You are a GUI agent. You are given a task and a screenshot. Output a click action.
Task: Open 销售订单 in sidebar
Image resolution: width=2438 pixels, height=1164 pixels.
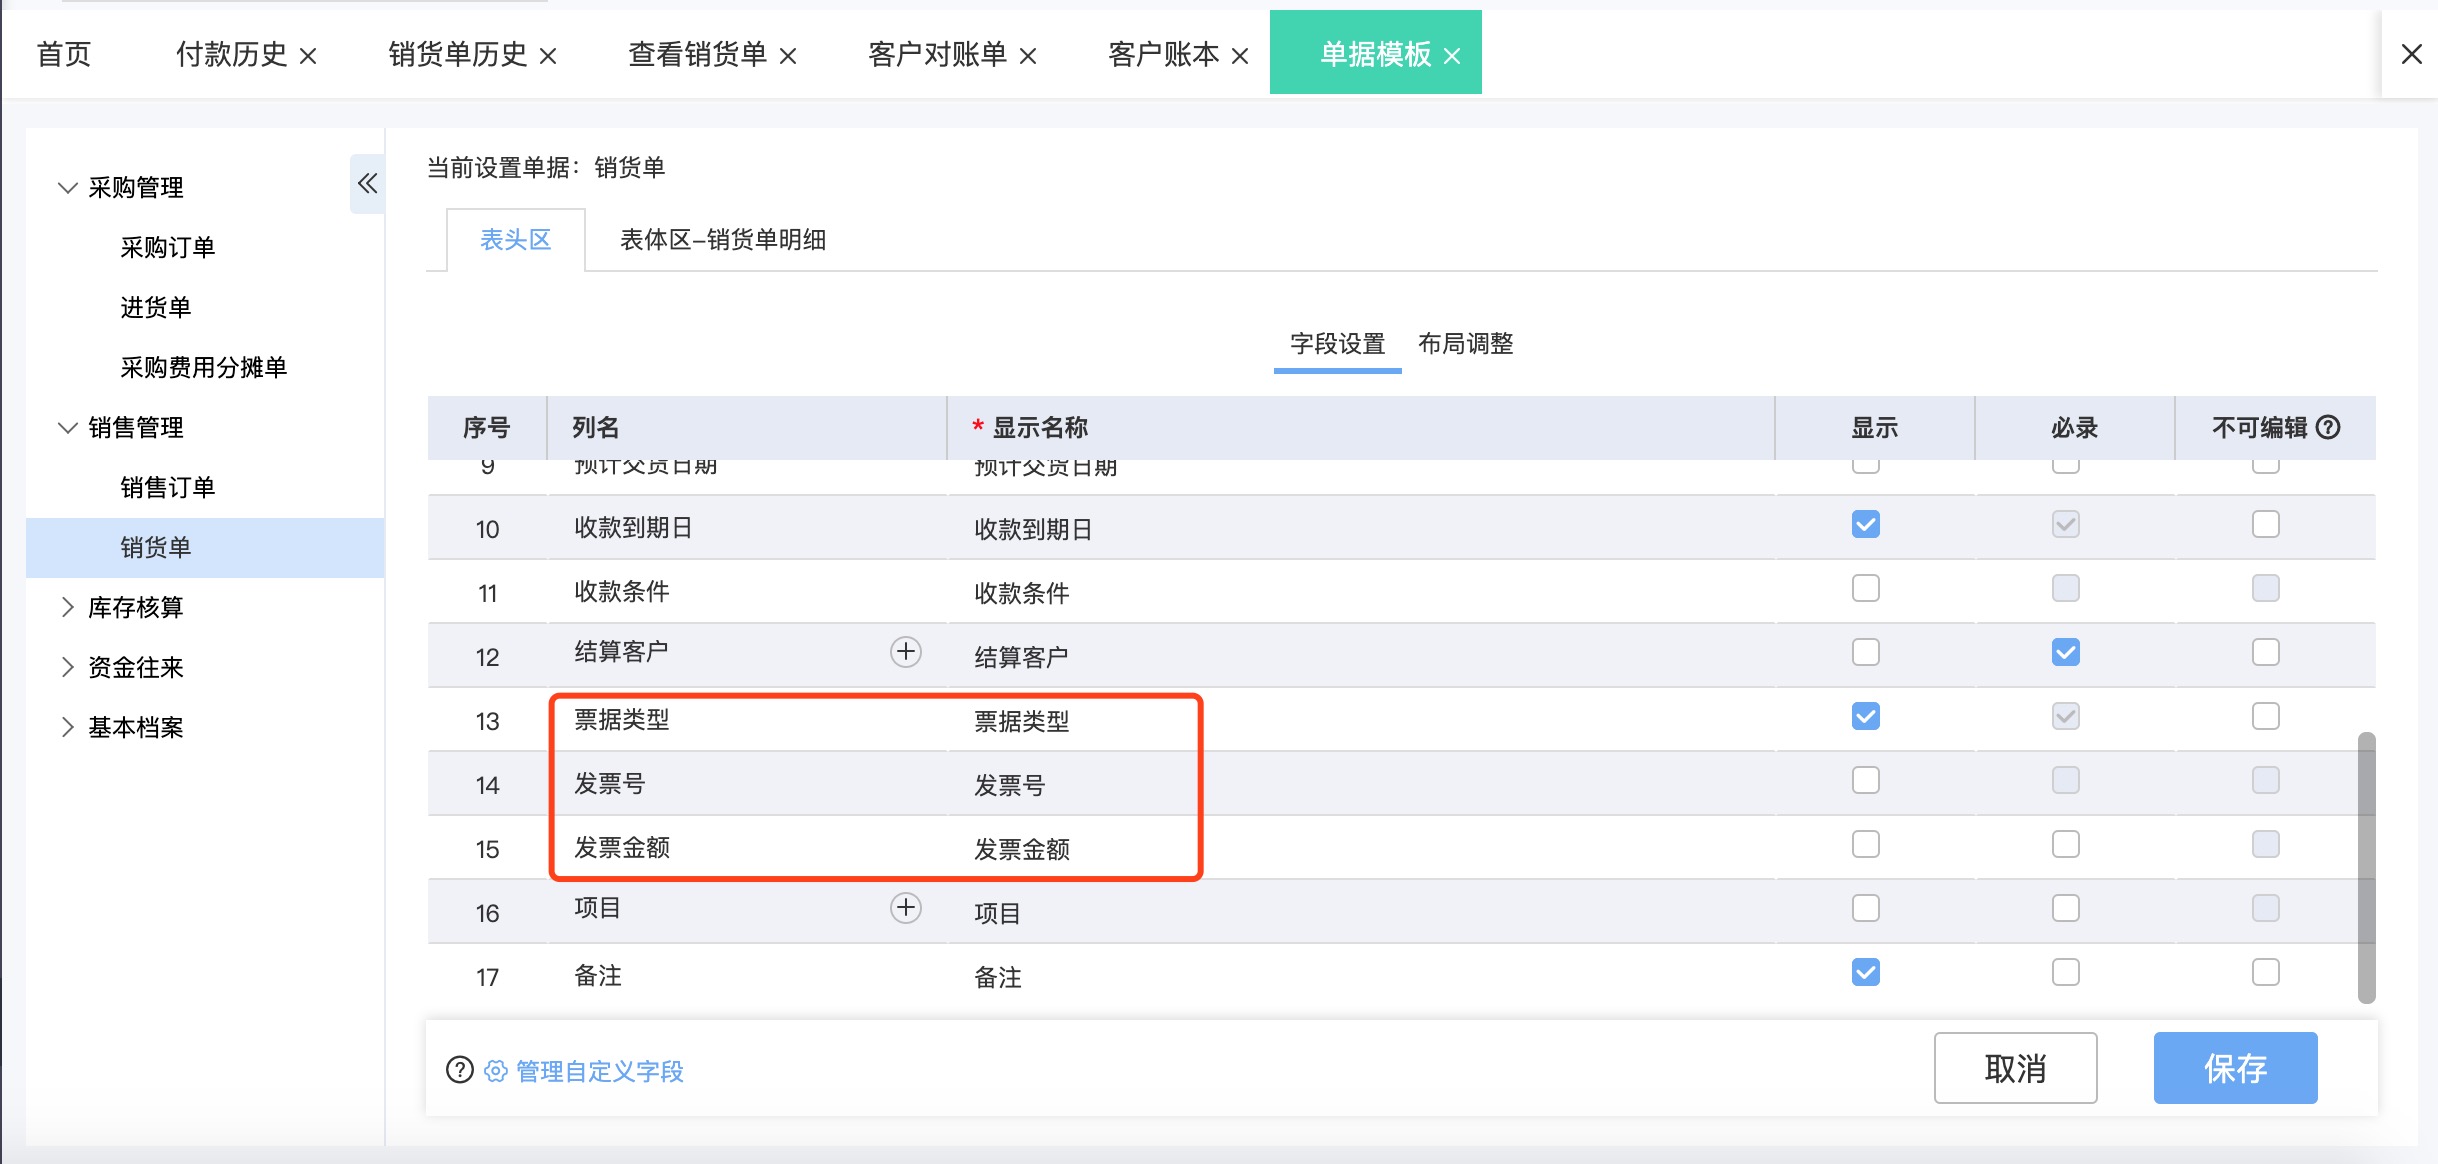(x=166, y=485)
